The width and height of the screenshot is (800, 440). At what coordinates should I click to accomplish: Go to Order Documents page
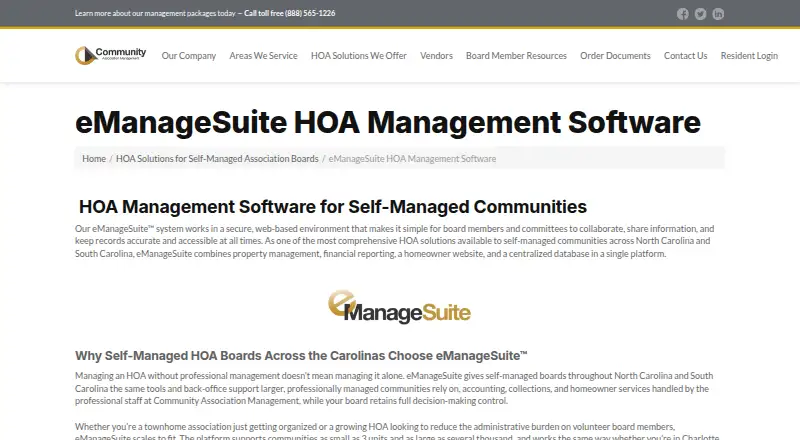coord(615,56)
